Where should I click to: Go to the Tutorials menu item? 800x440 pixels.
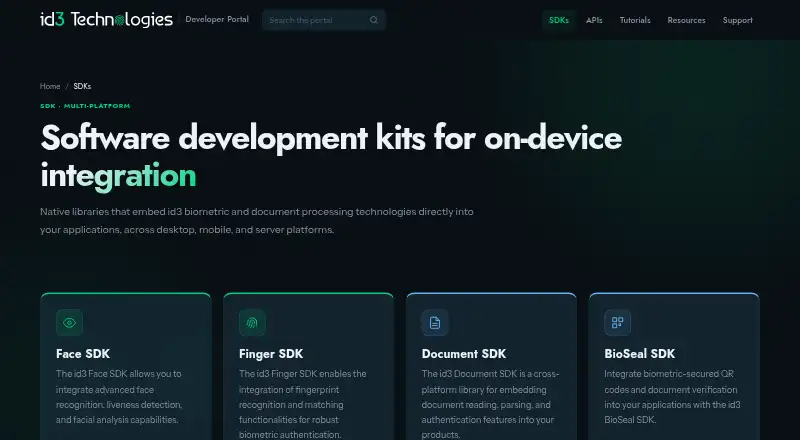635,20
